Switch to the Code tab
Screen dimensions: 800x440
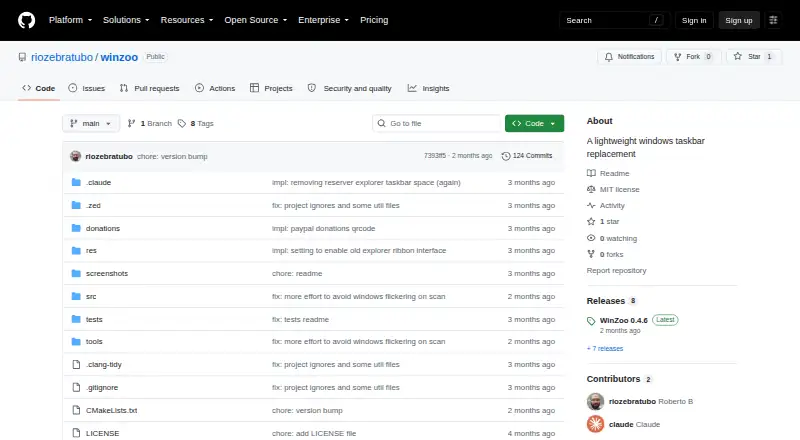tap(39, 88)
